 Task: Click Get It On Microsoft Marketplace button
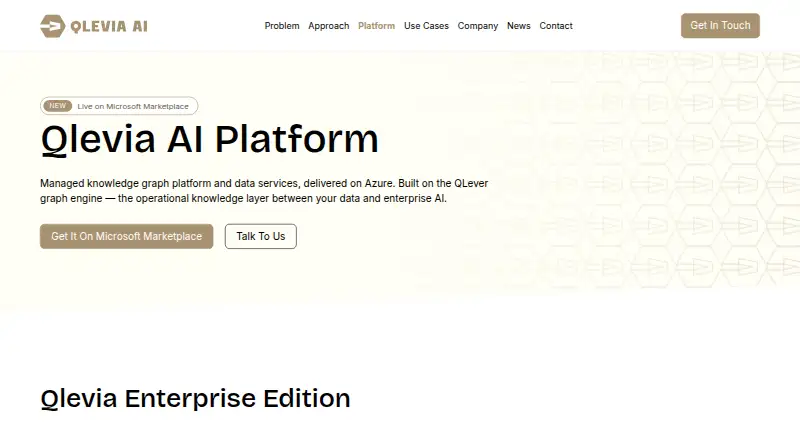(127, 236)
